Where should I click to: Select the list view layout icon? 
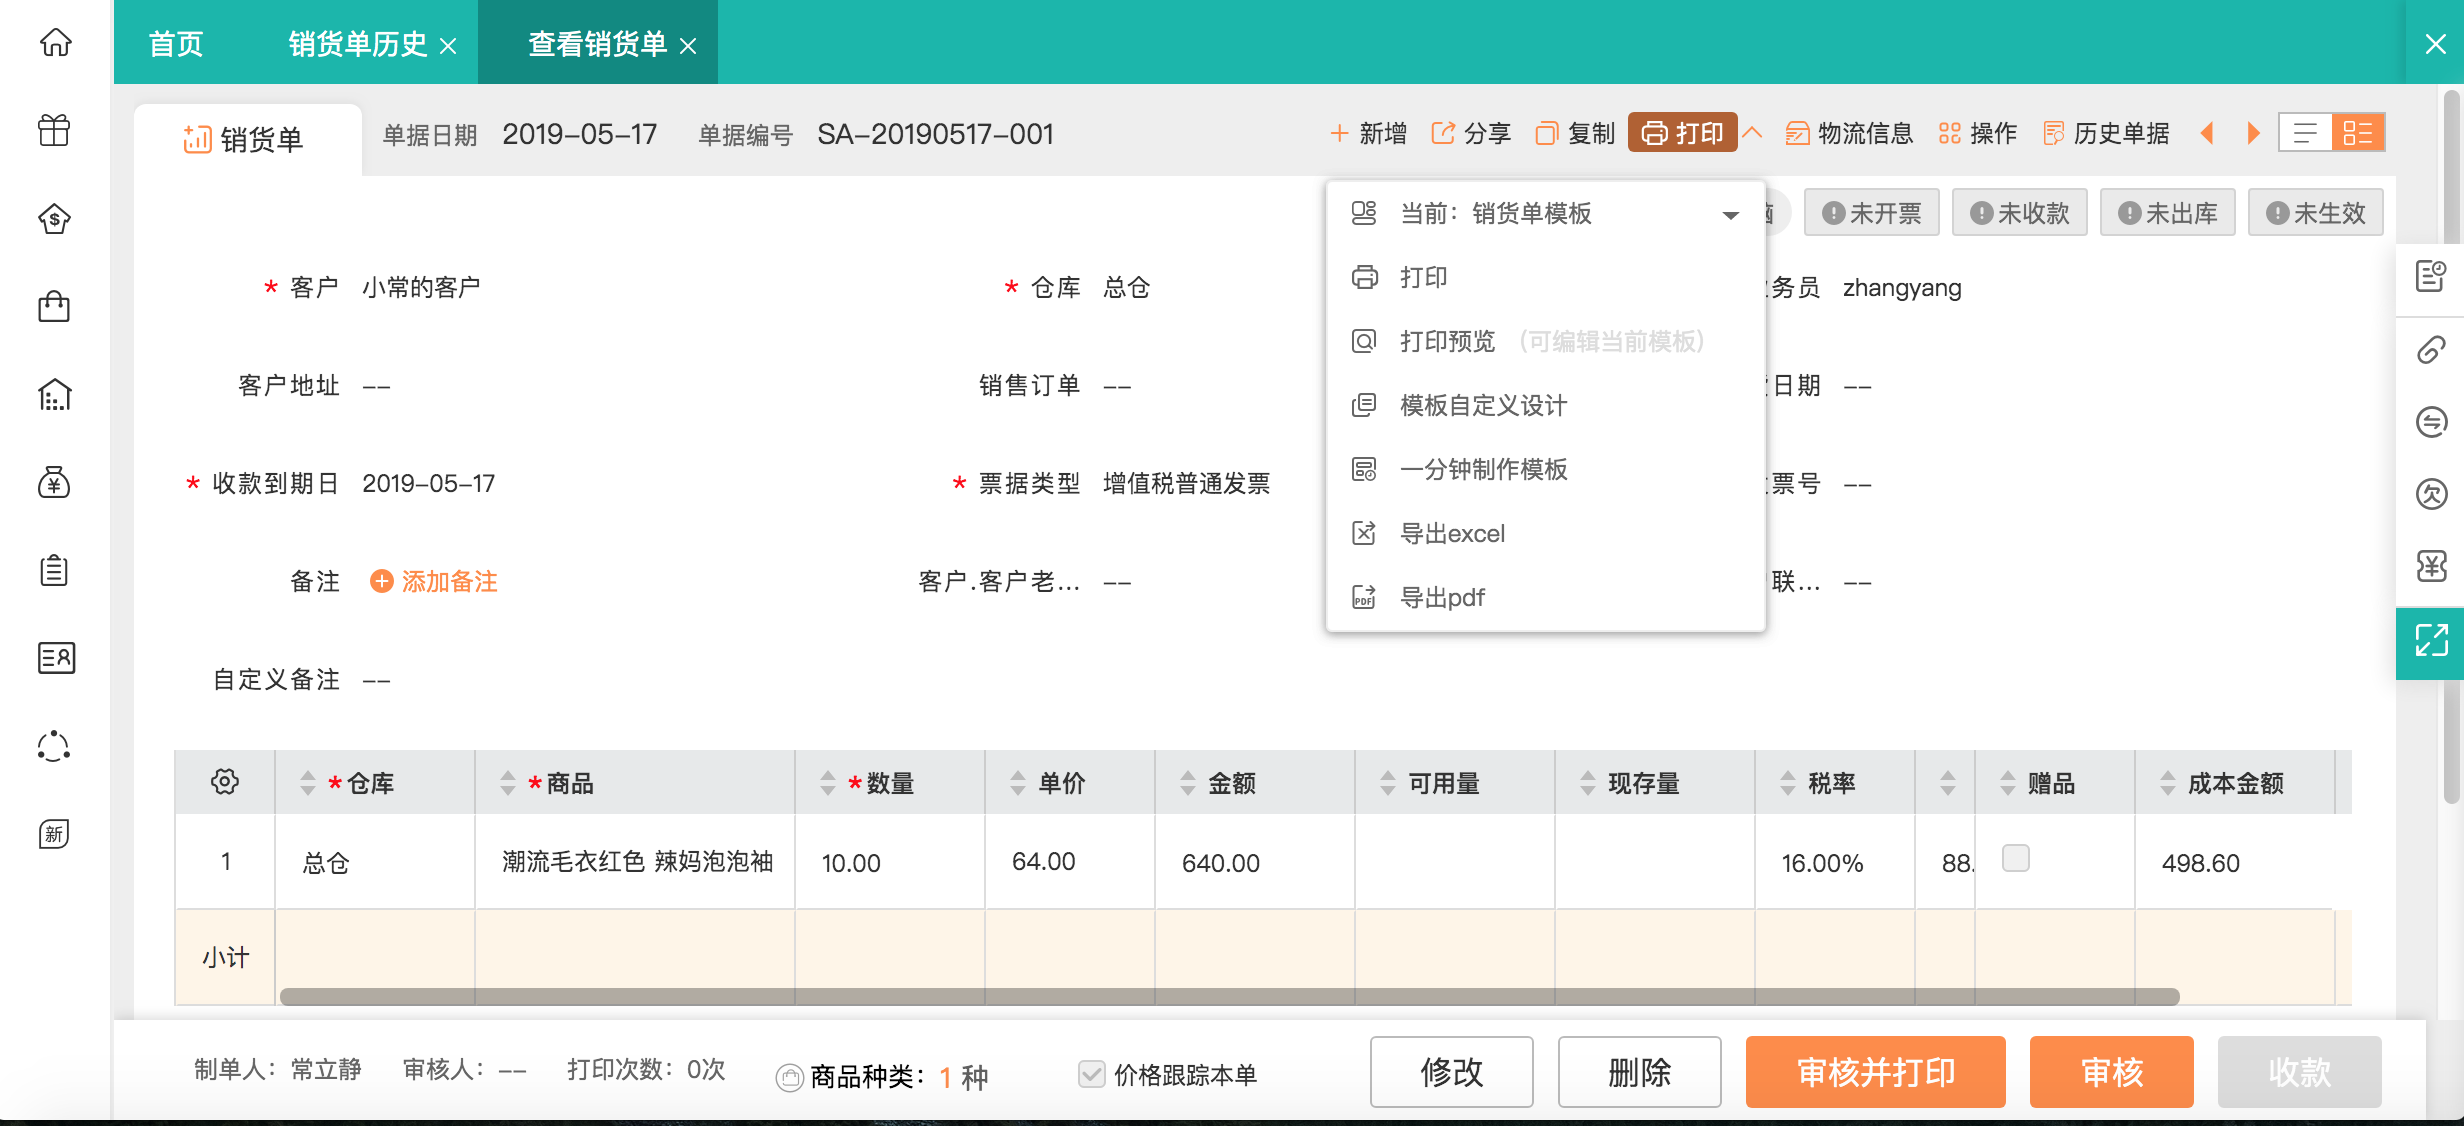[2305, 132]
